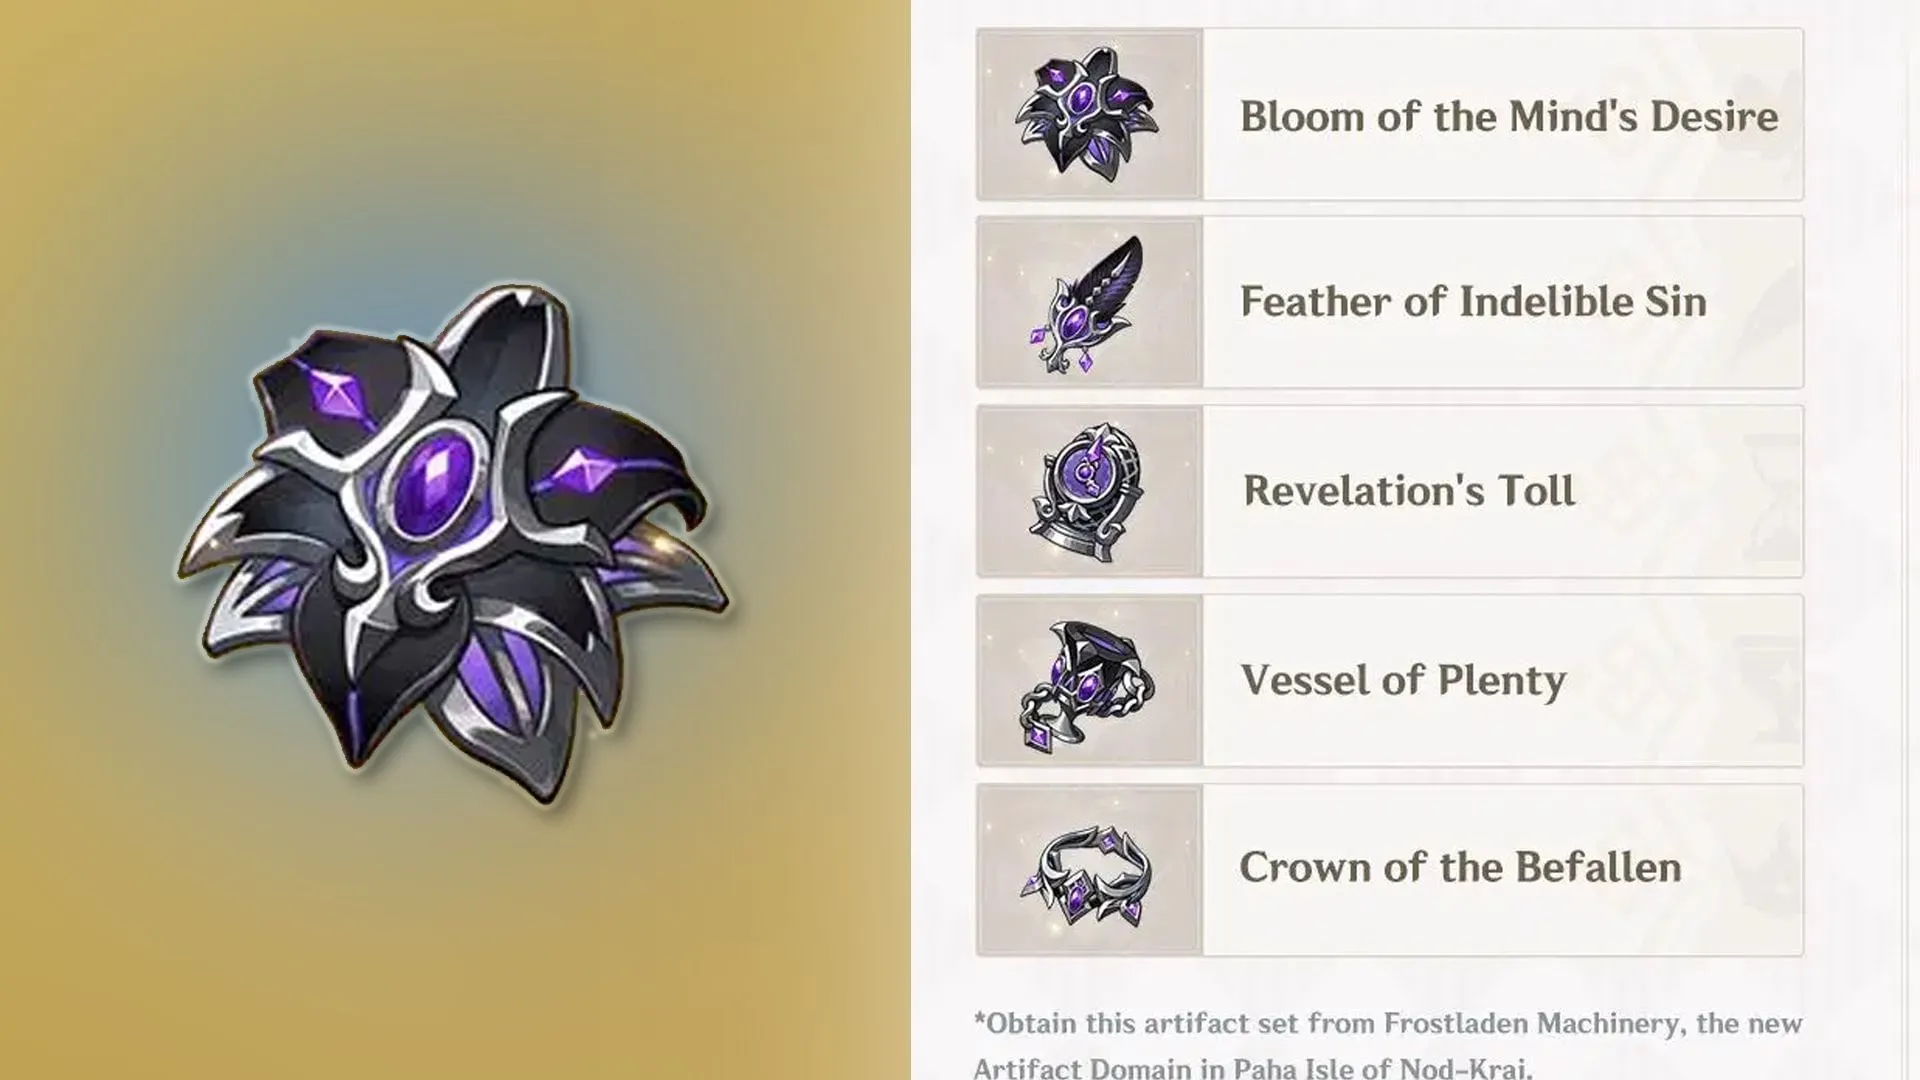The width and height of the screenshot is (1920, 1080).
Task: Select the Crown of the Befallen label
Action: (x=1460, y=868)
